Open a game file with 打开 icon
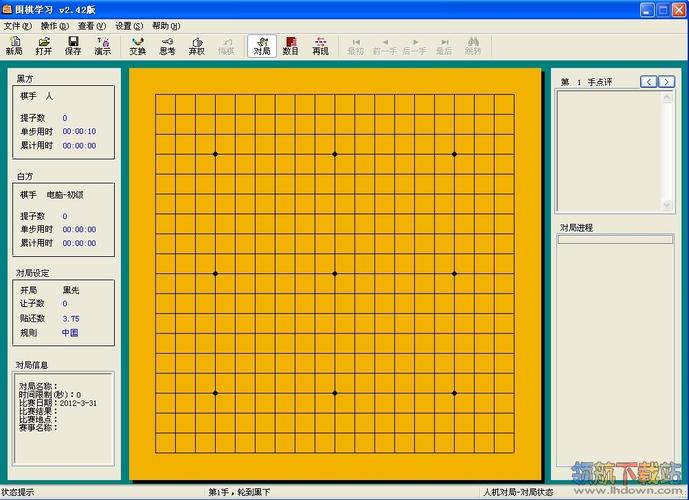 (x=43, y=45)
